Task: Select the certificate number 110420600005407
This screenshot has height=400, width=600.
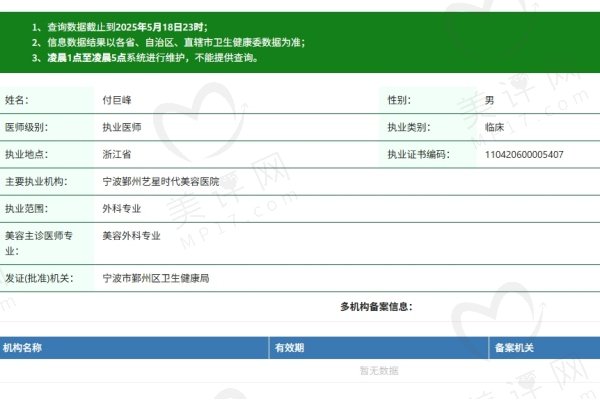Action: point(524,155)
